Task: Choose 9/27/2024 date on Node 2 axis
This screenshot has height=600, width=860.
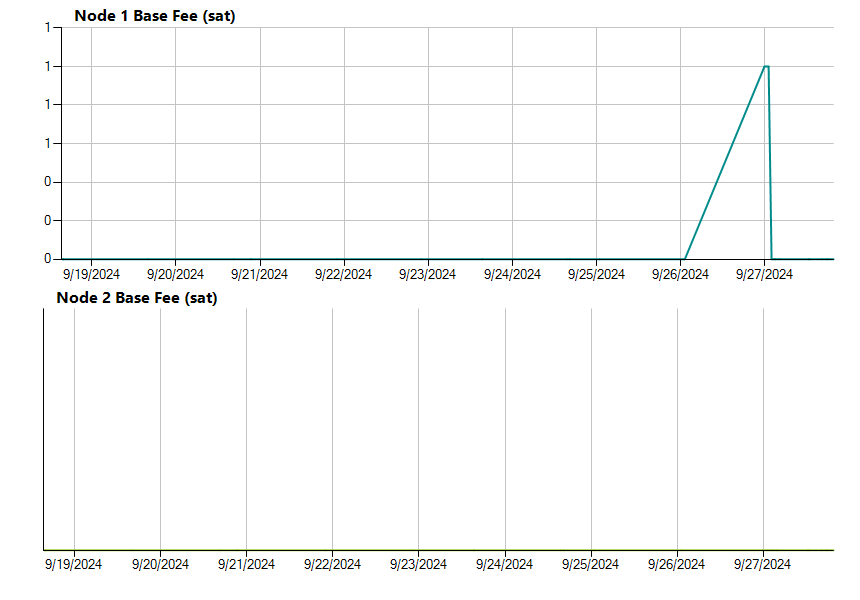Action: [x=762, y=564]
